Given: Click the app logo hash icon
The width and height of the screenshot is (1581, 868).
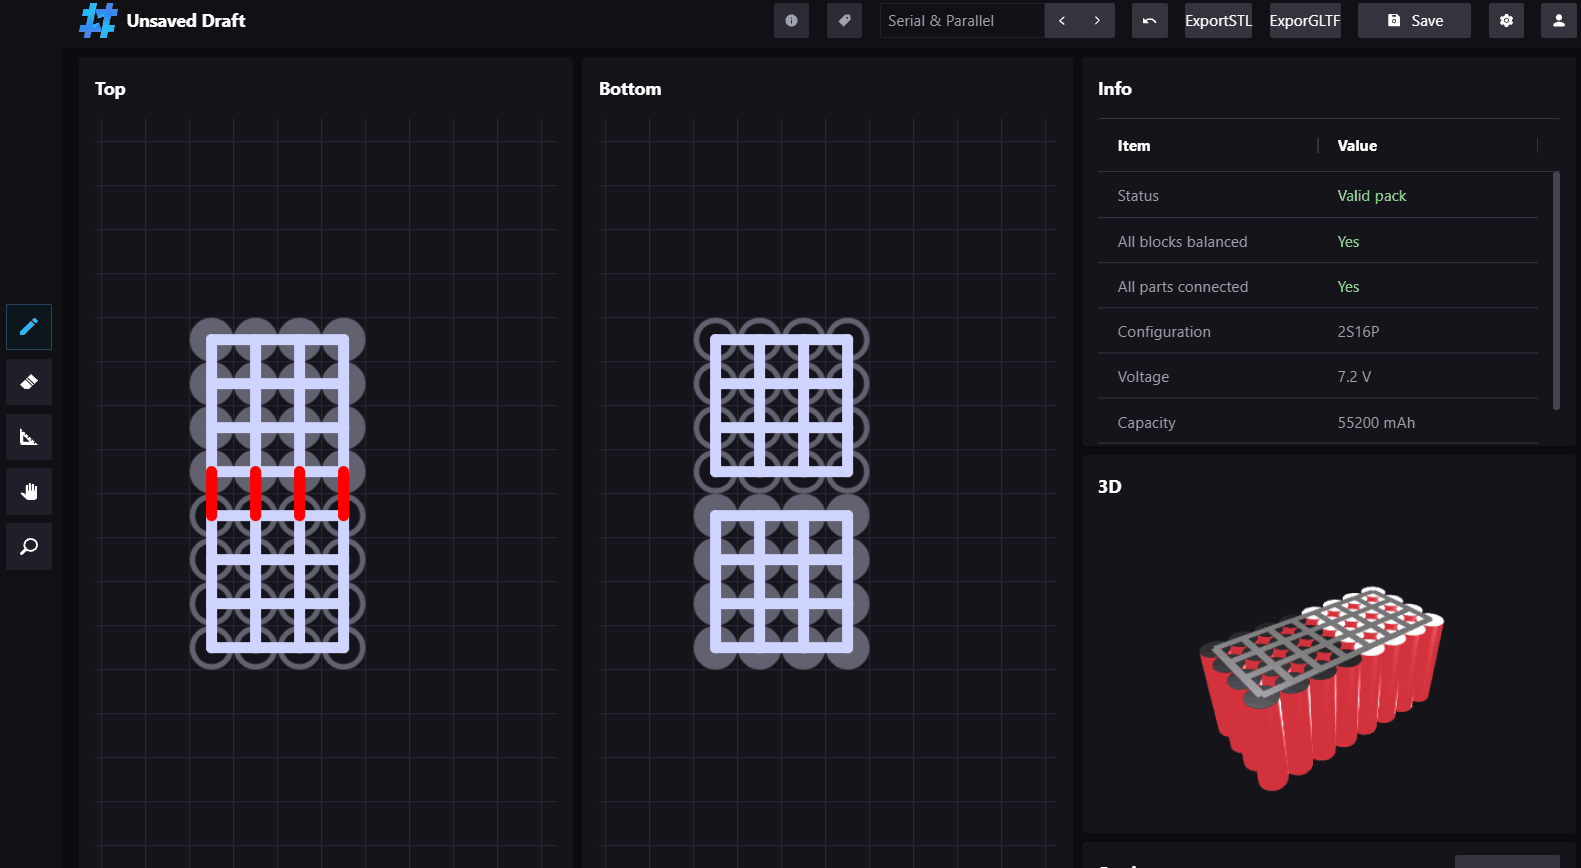Looking at the screenshot, I should tap(98, 21).
